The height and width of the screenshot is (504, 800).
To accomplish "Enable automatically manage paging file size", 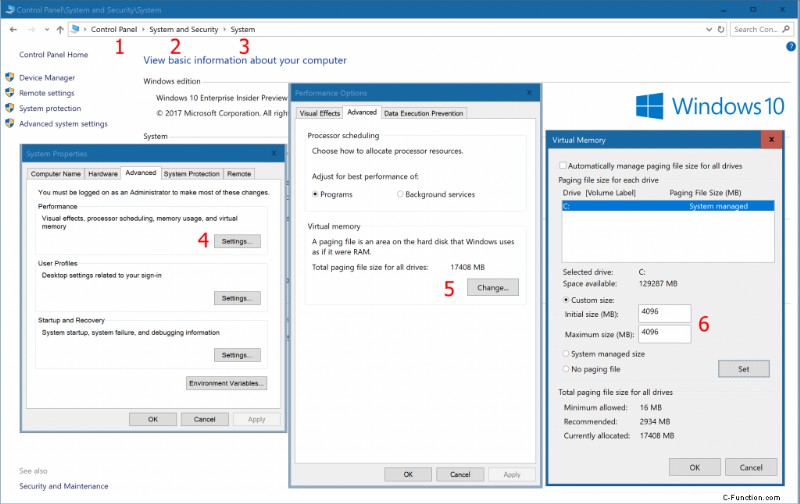I will tap(563, 165).
